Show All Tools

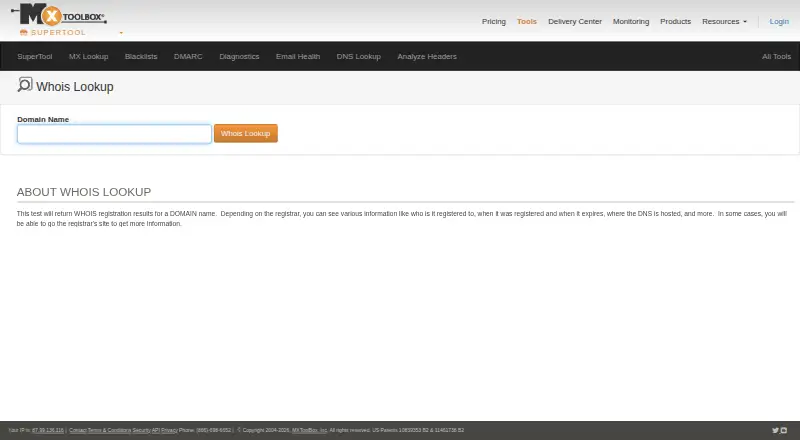point(777,57)
